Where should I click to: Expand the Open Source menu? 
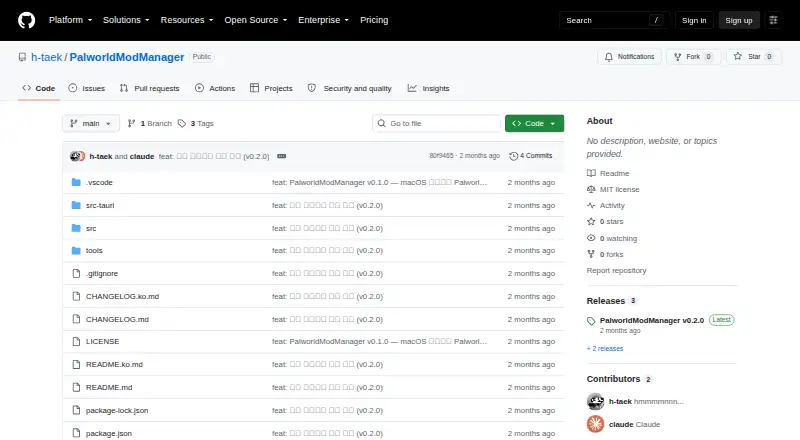[x=256, y=20]
